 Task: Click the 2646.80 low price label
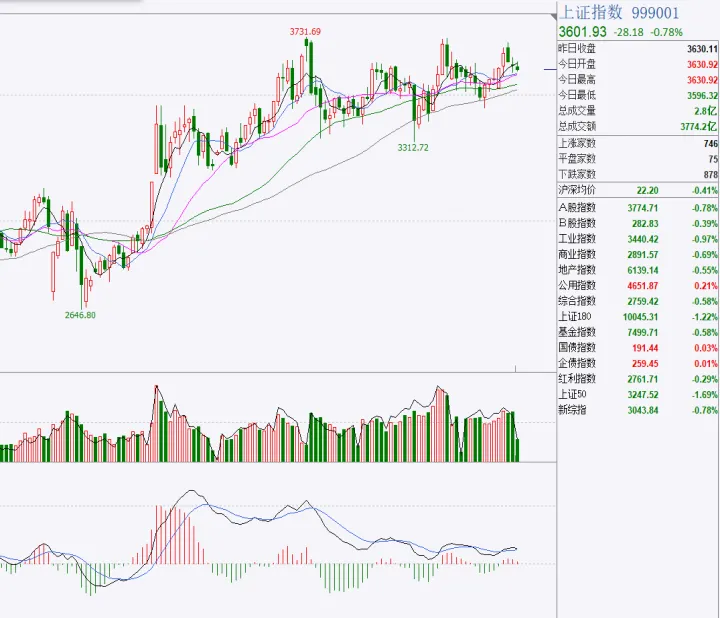tap(80, 314)
